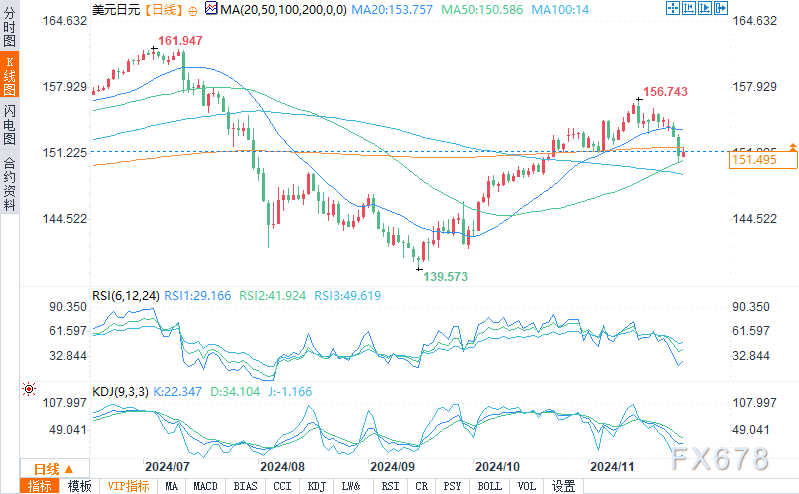Select the VOL indicator

point(525,486)
